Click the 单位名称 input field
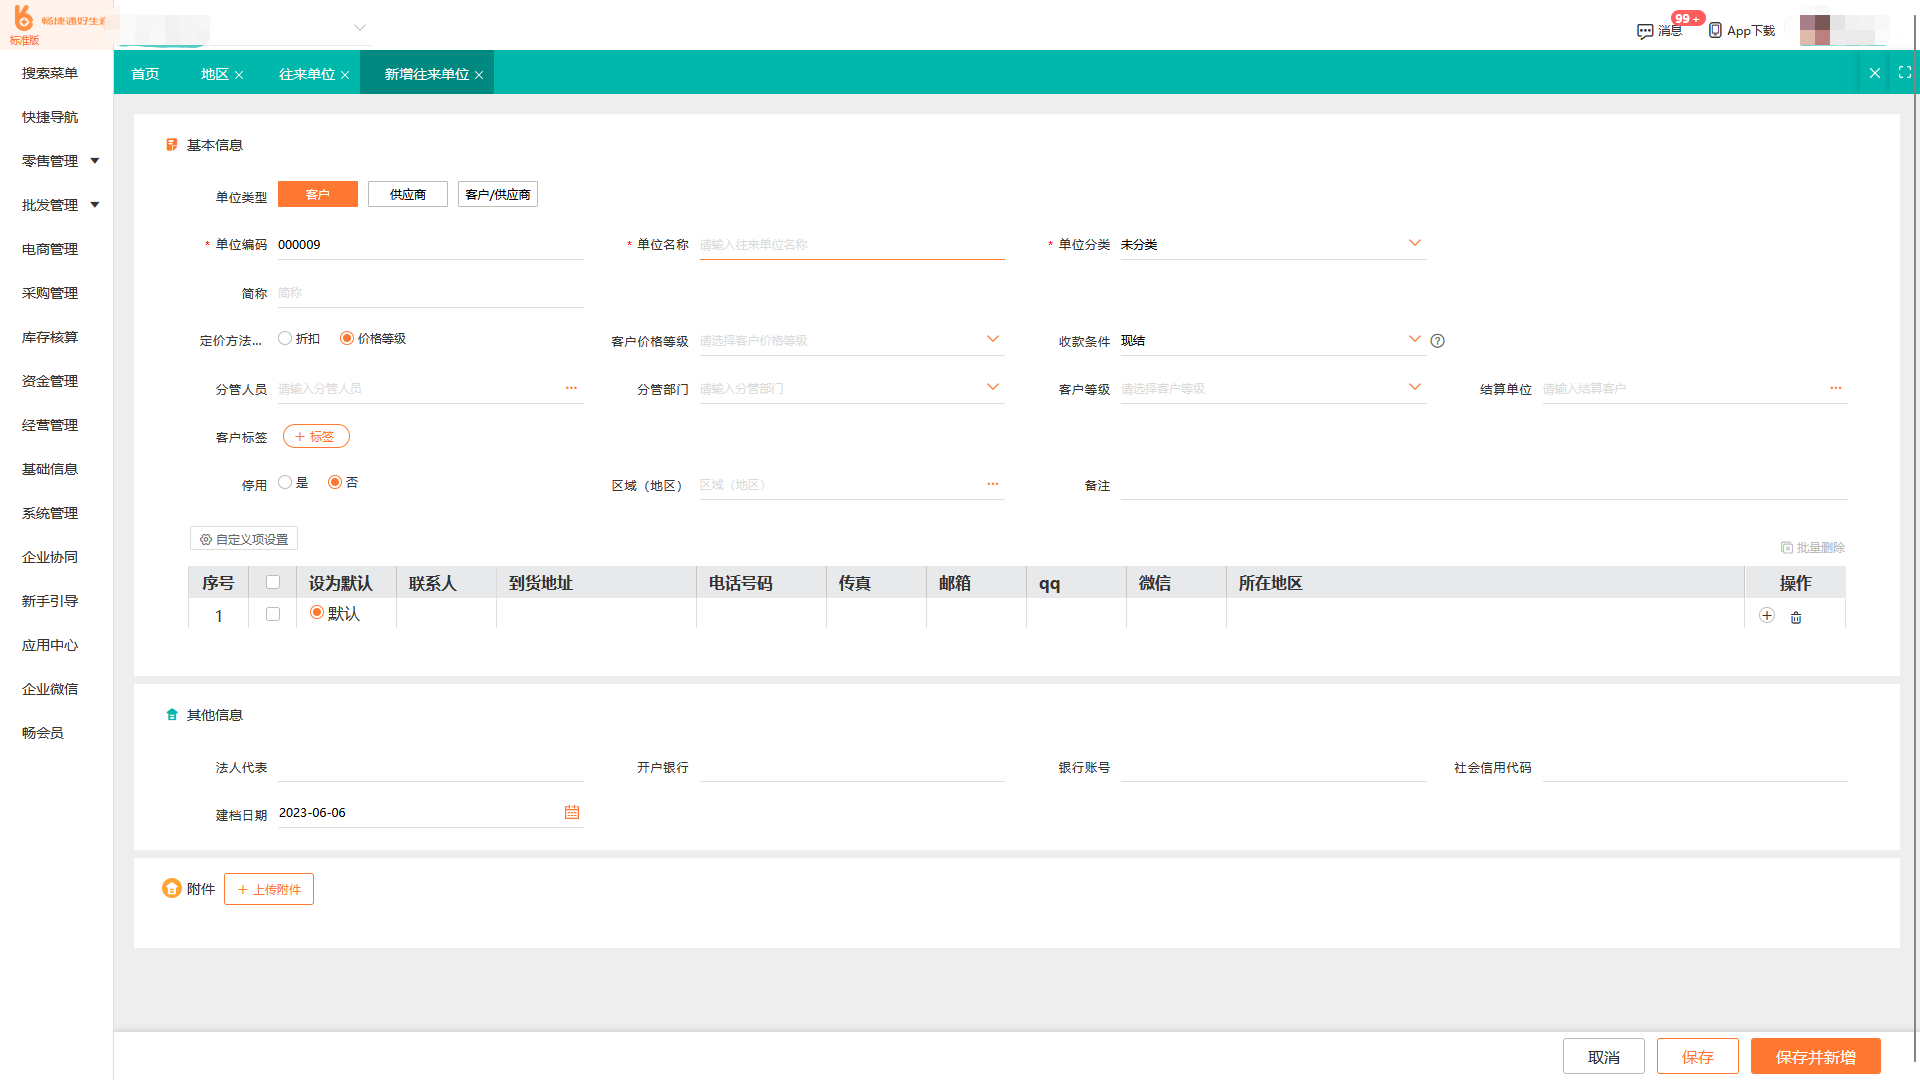The width and height of the screenshot is (1920, 1080). click(849, 244)
